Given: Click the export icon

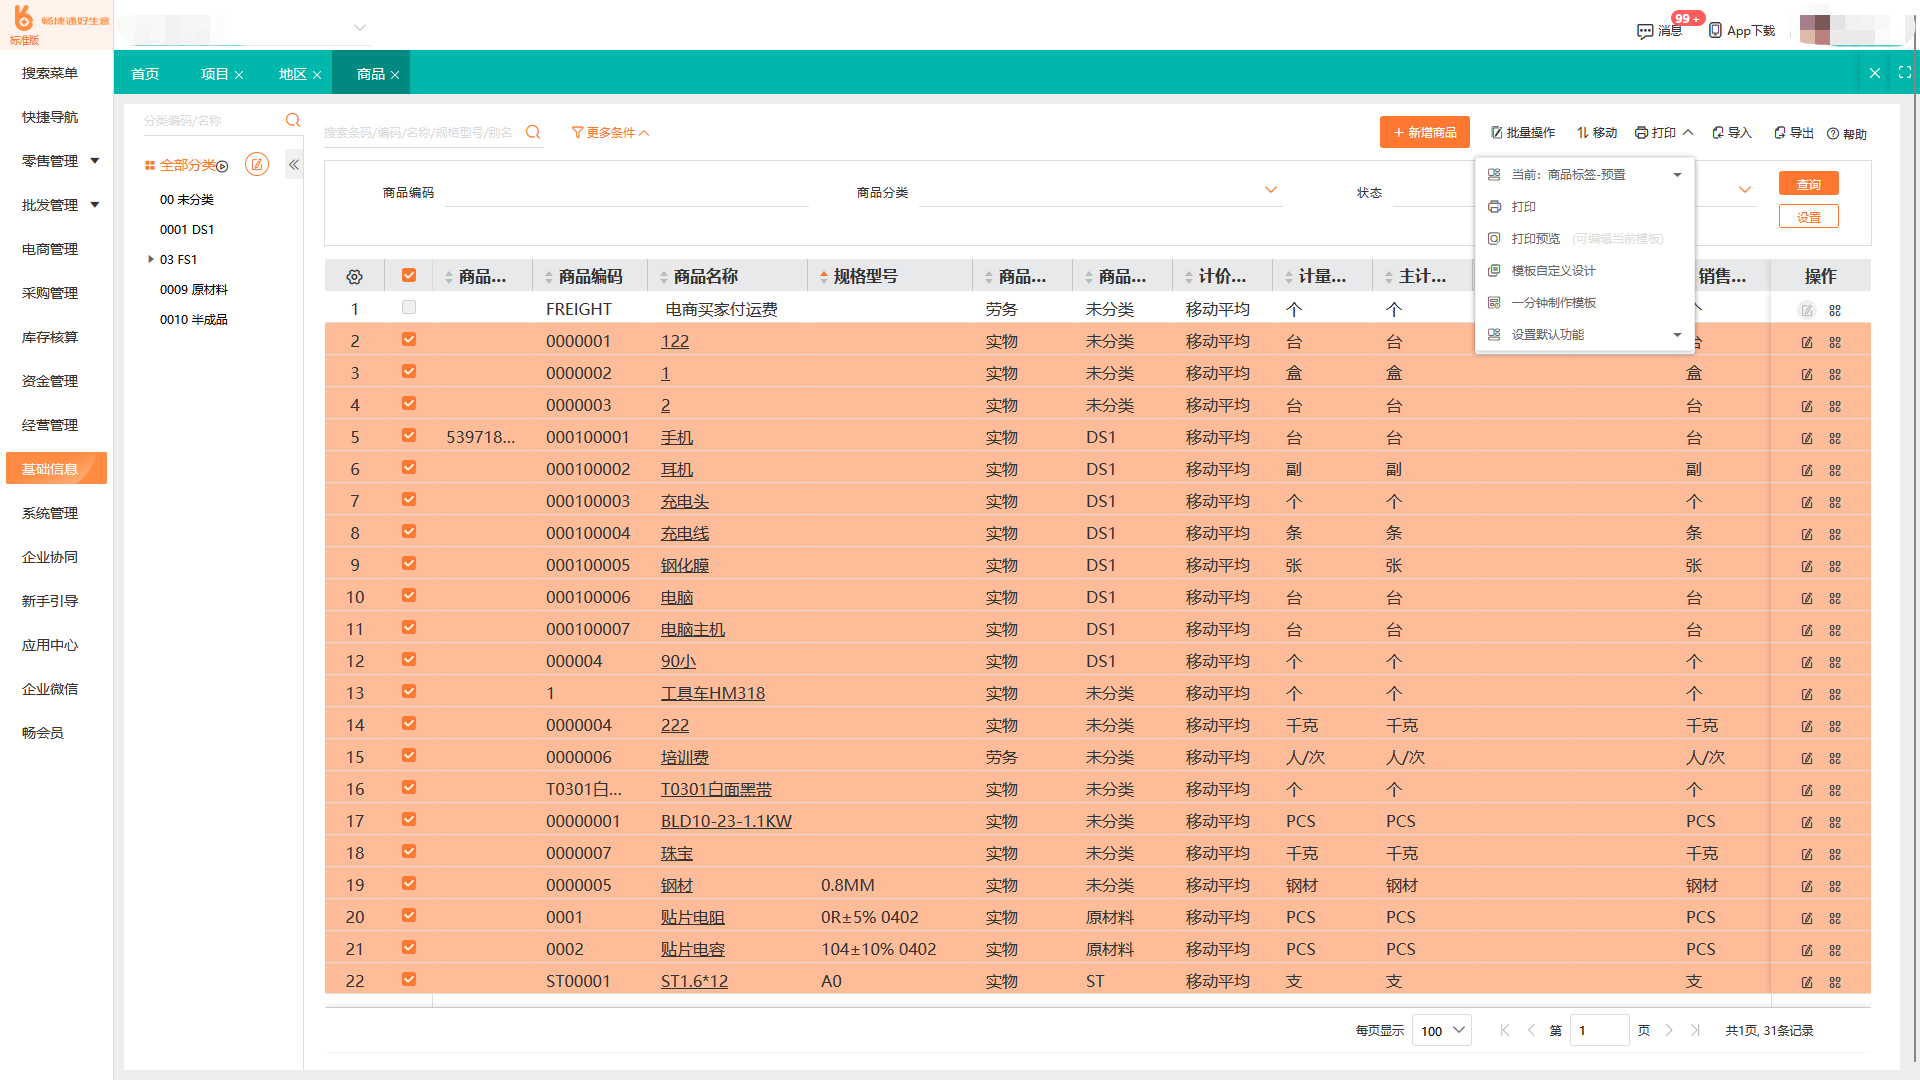Looking at the screenshot, I should point(1778,131).
